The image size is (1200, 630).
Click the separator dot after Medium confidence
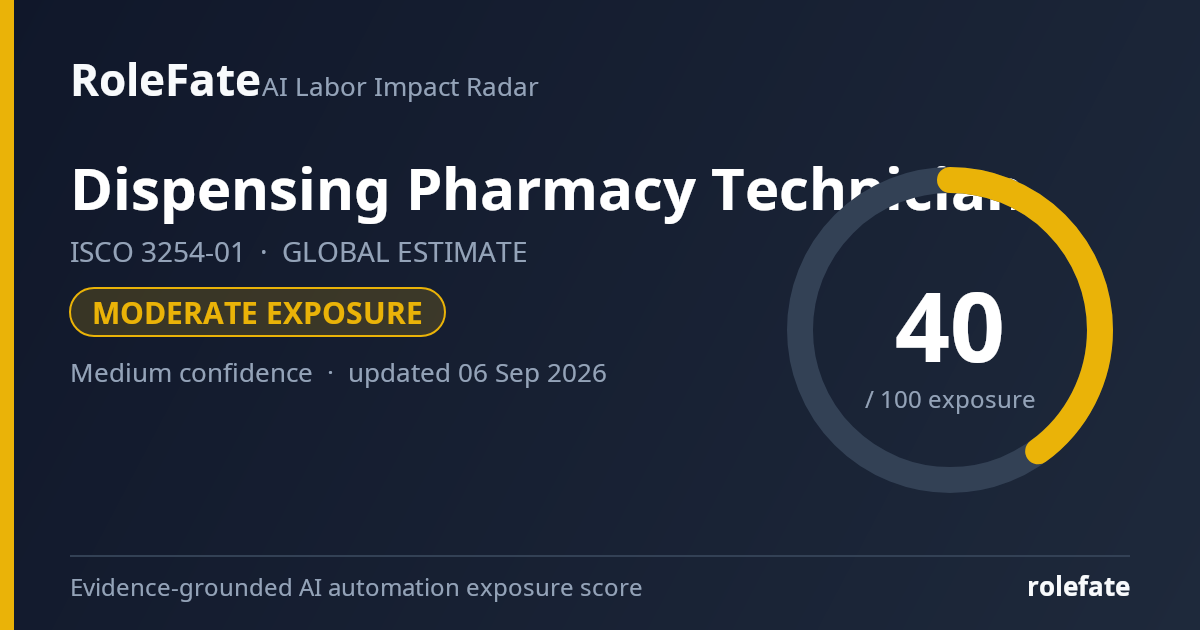[x=330, y=373]
